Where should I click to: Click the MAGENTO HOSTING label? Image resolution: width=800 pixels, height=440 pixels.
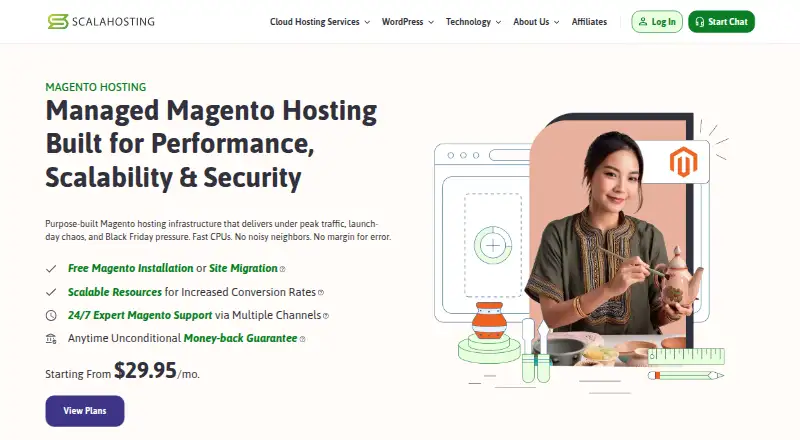click(96, 87)
